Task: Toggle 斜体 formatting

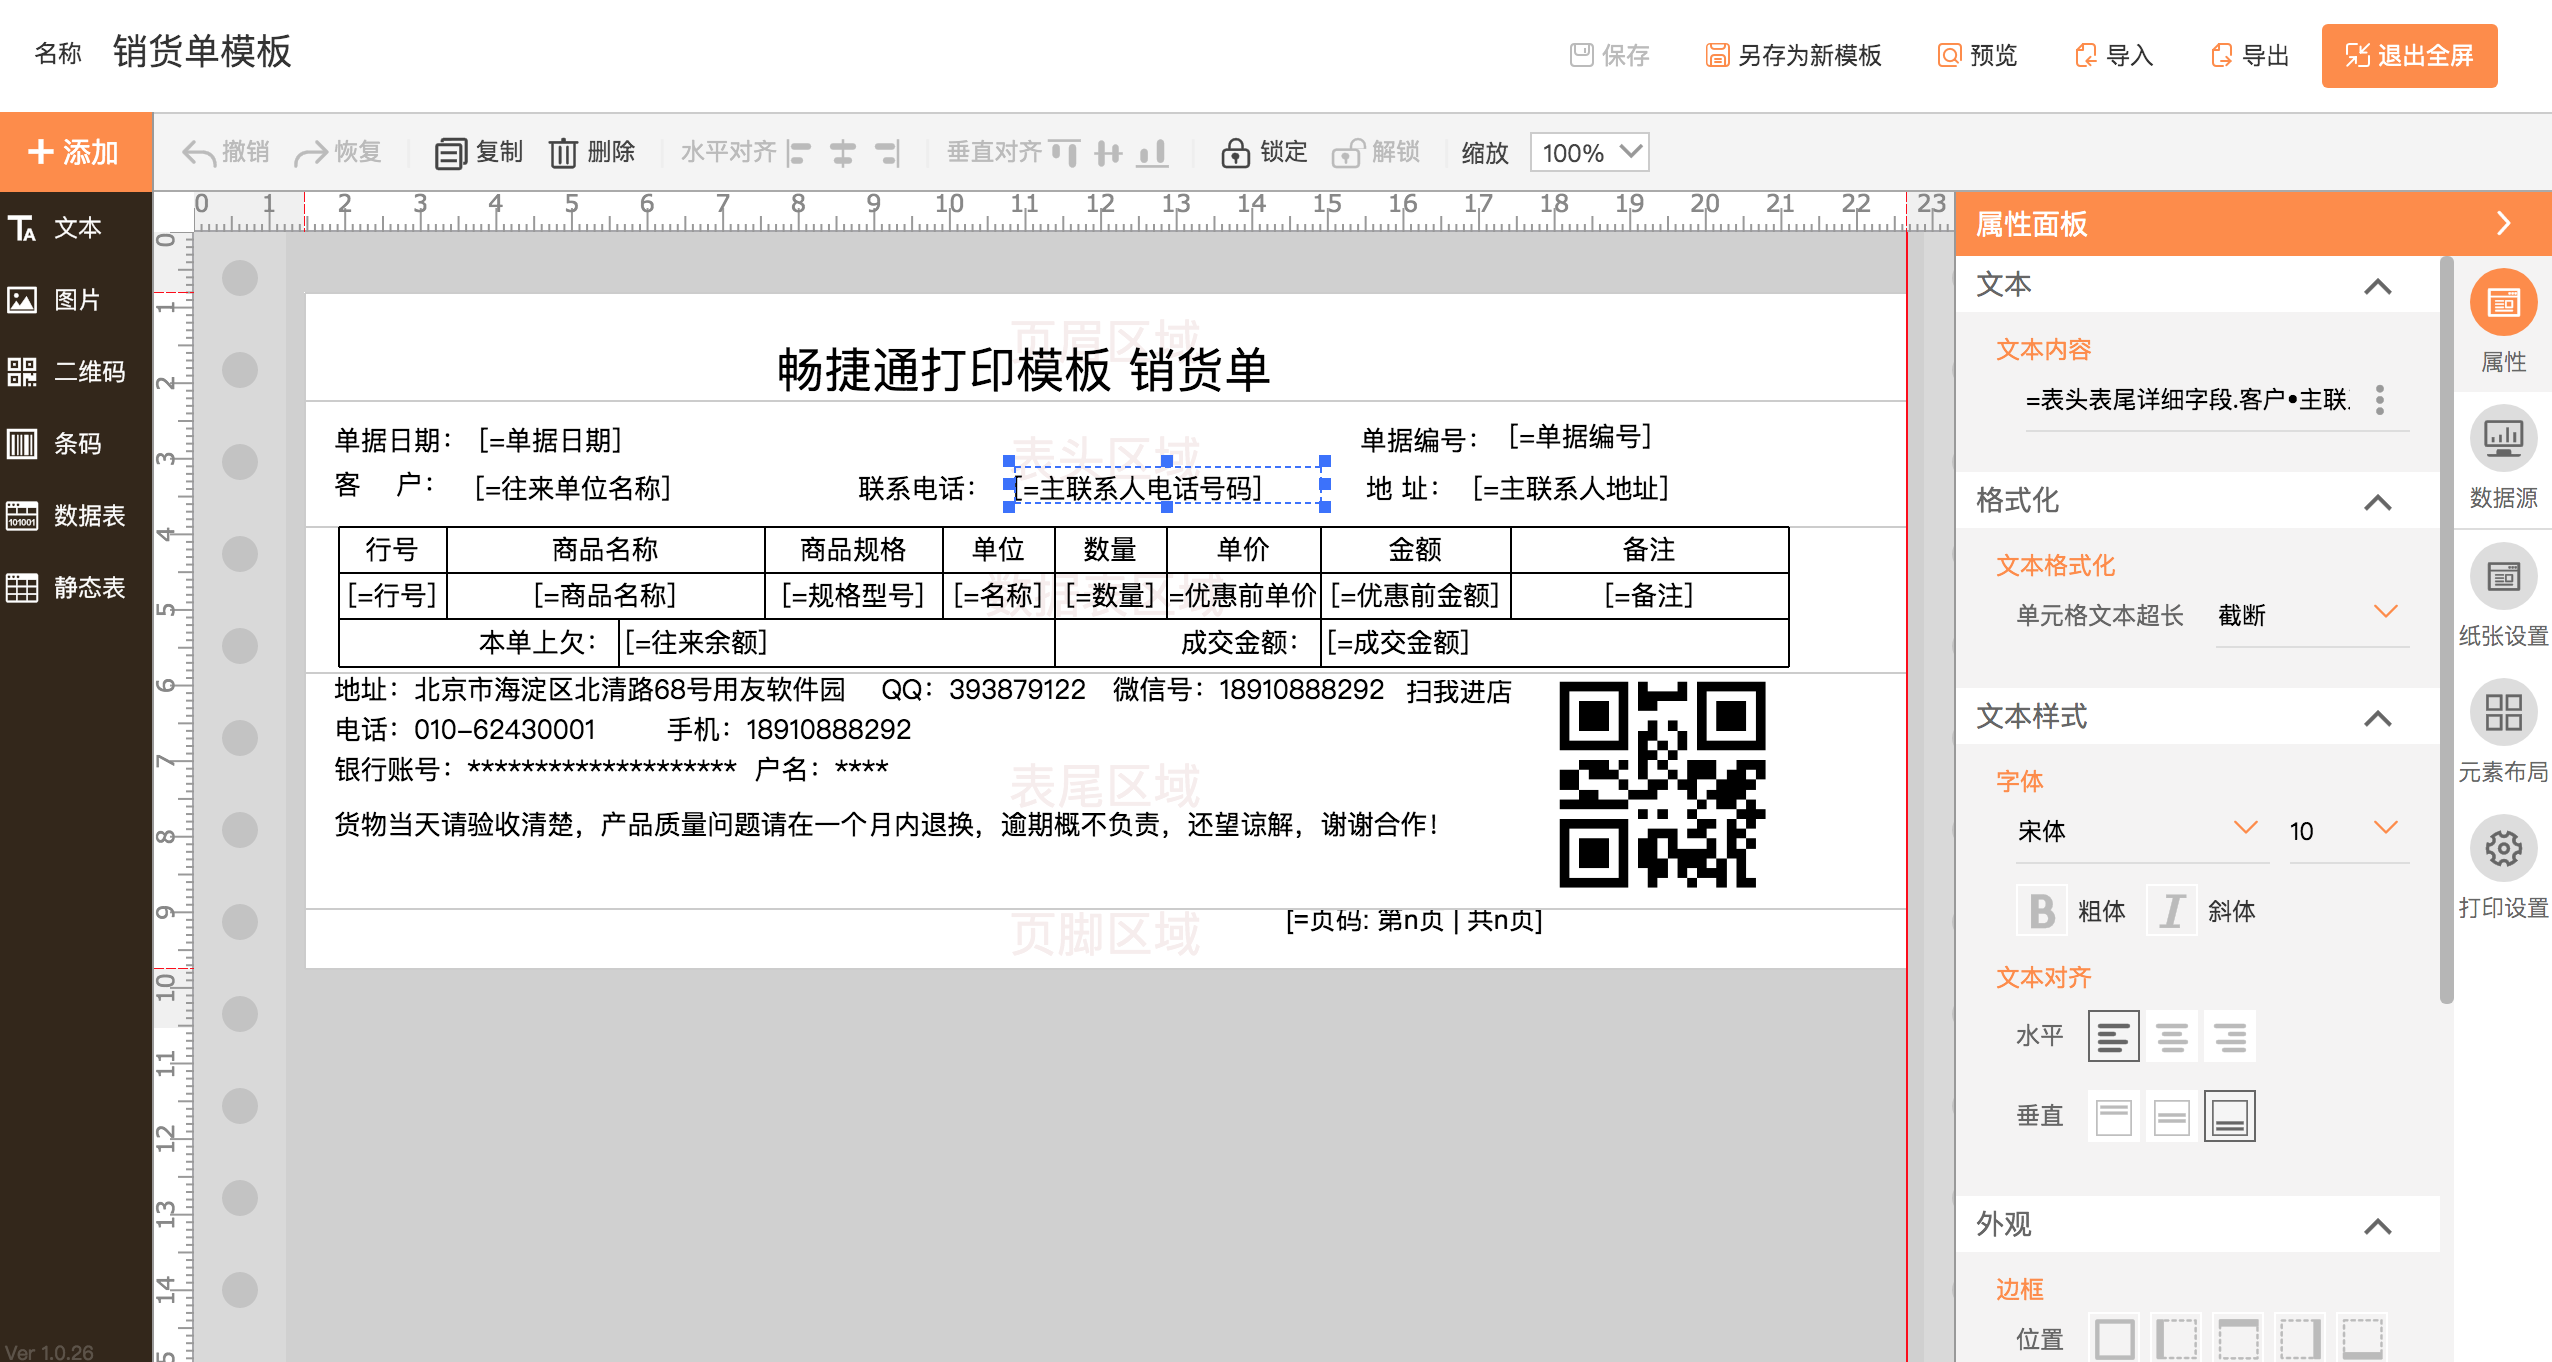Action: (2165, 911)
